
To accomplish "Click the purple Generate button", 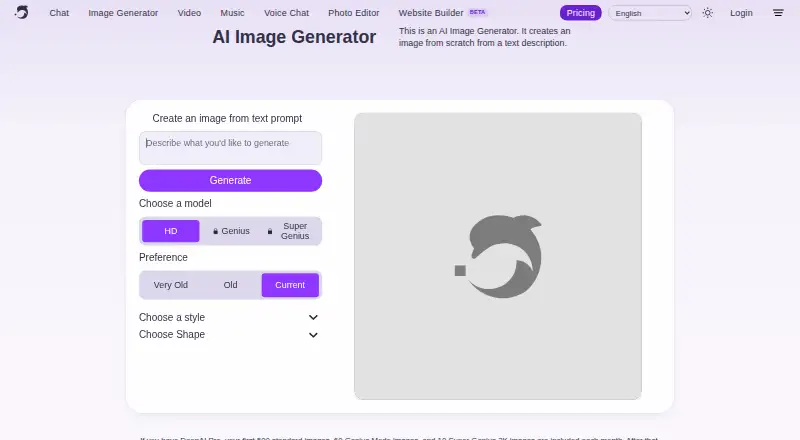I will tap(230, 181).
